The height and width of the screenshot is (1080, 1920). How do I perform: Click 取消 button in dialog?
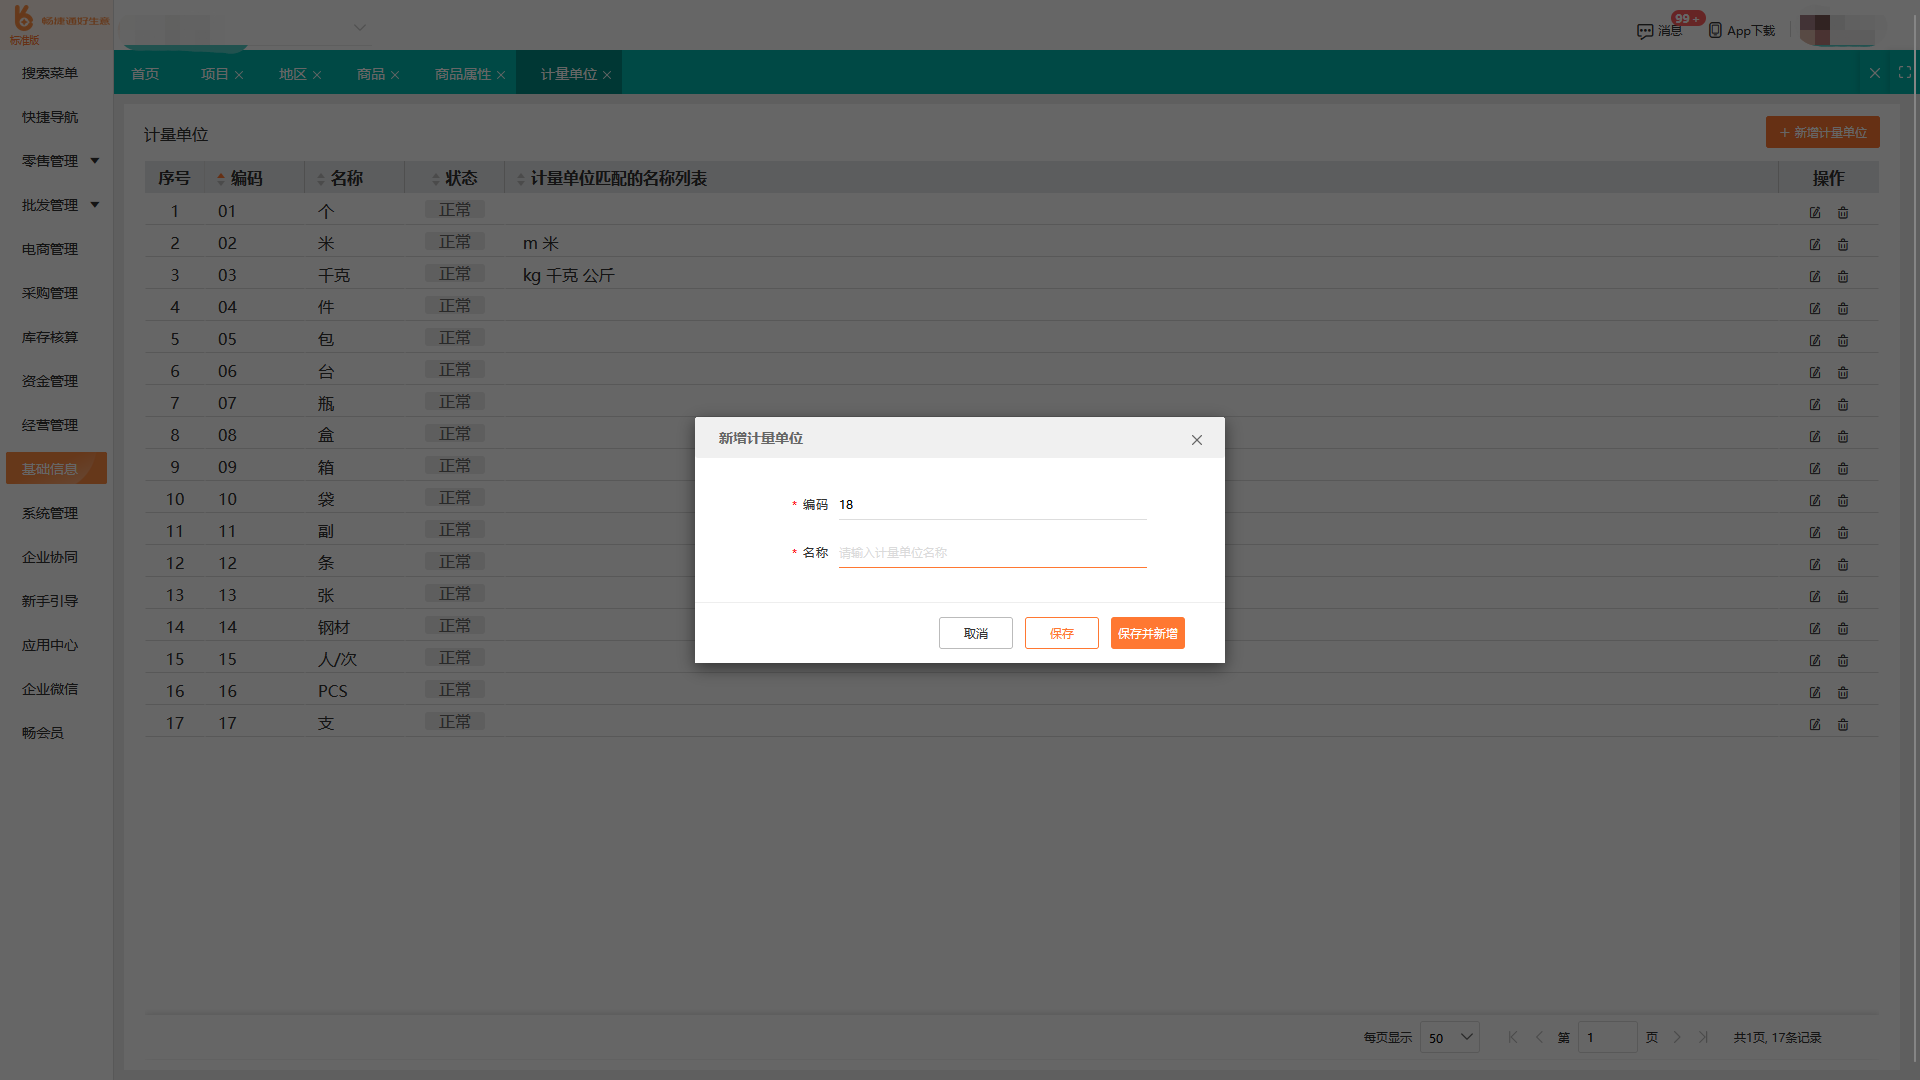(x=976, y=633)
